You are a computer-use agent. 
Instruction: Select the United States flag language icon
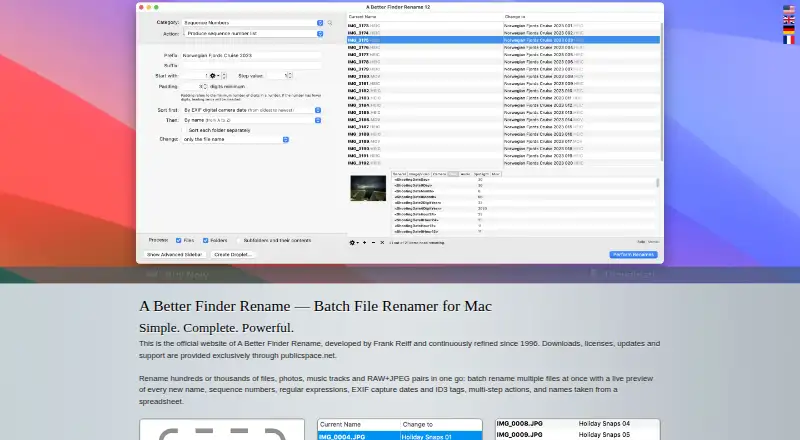click(x=789, y=10)
